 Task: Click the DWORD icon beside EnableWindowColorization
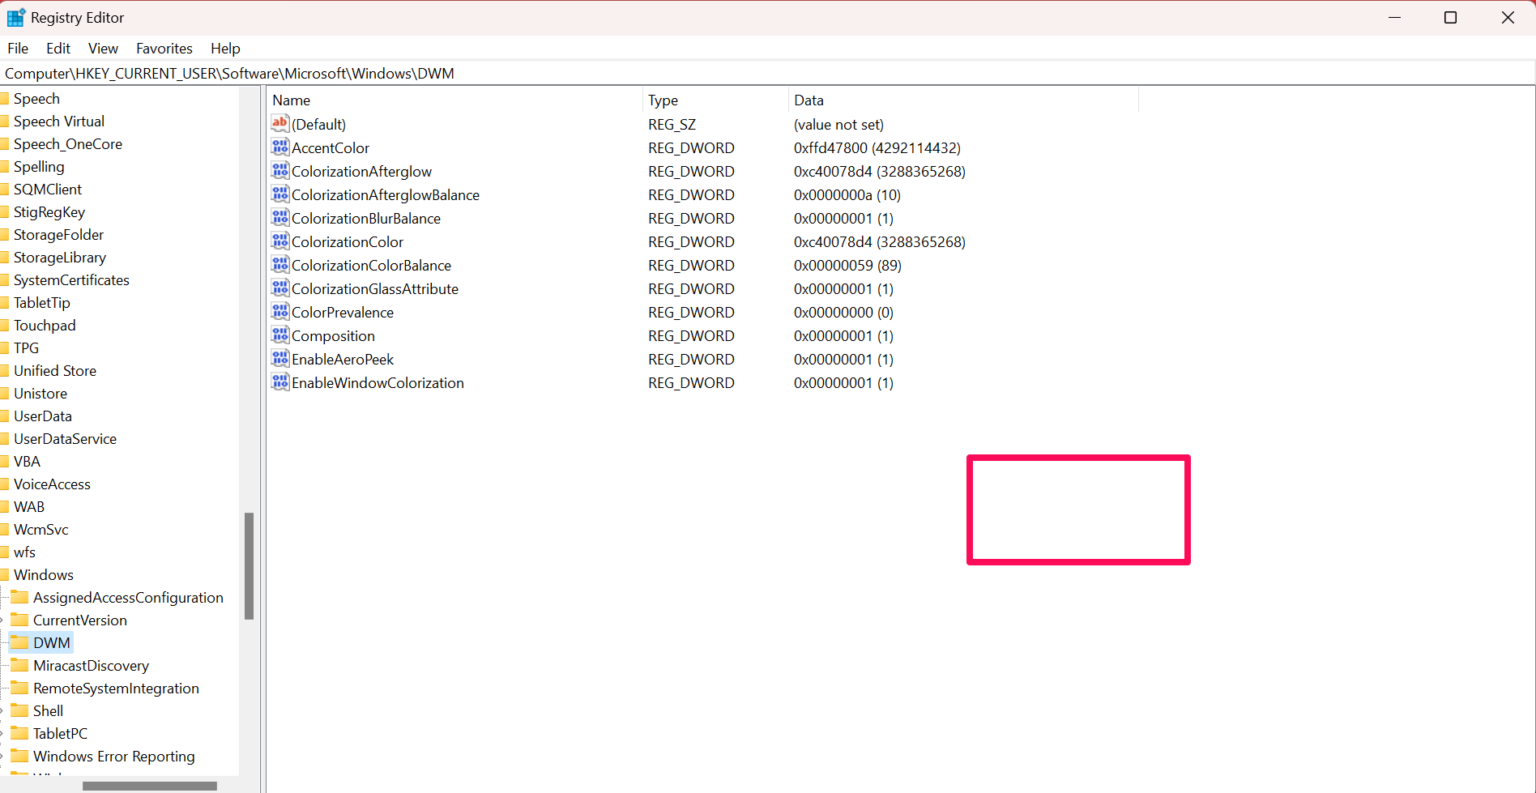click(x=280, y=382)
